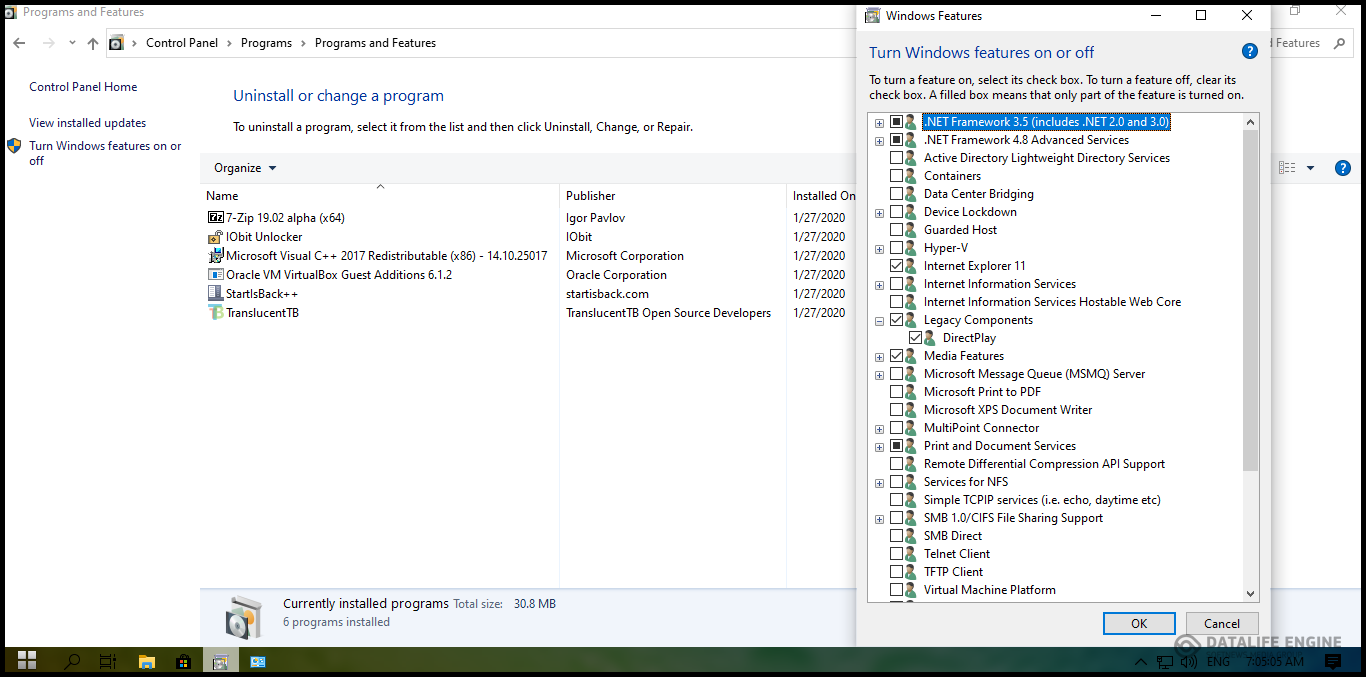The height and width of the screenshot is (677, 1366).
Task: Go up one level with Up arrow
Action: (93, 43)
